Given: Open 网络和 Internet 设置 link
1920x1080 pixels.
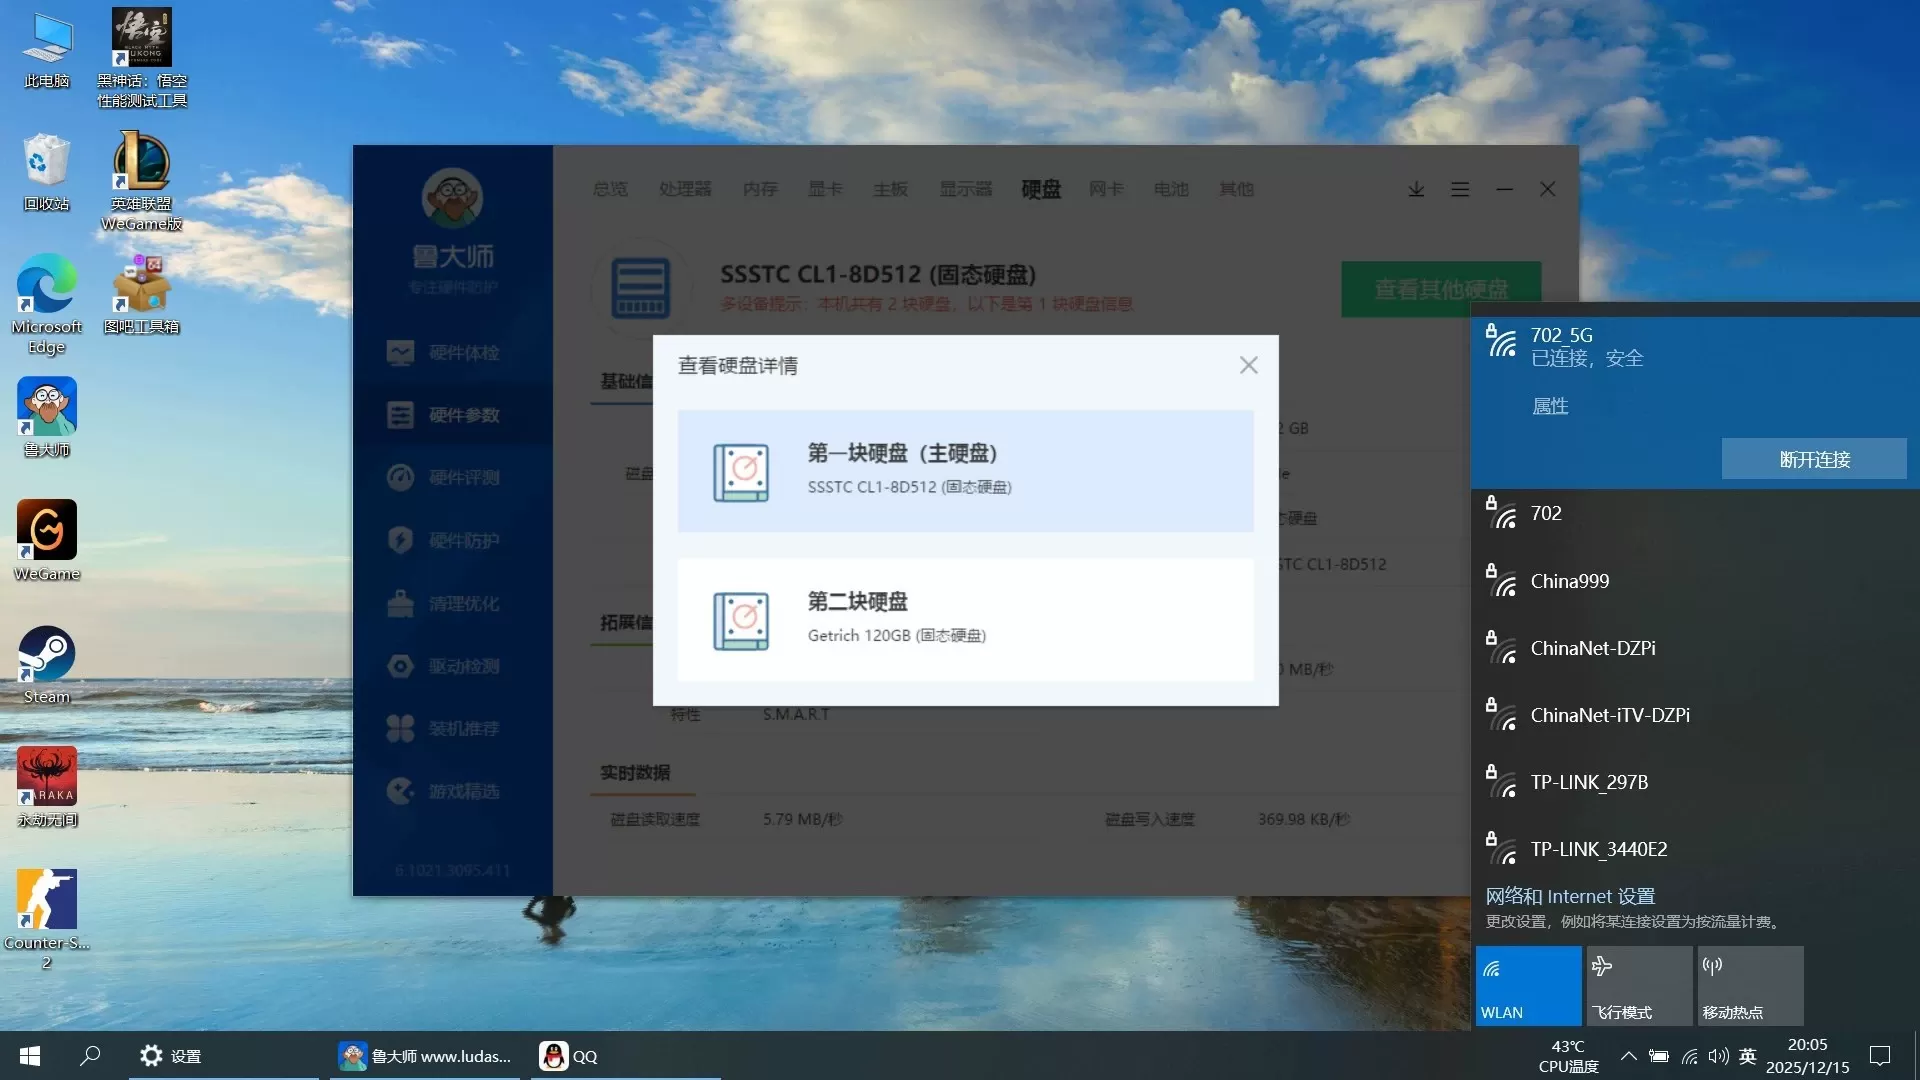Looking at the screenshot, I should pyautogui.click(x=1569, y=896).
